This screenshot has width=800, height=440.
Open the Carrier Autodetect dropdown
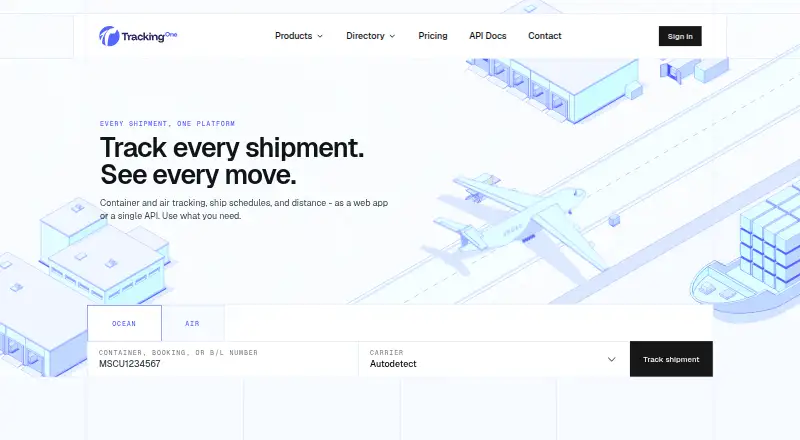click(494, 359)
